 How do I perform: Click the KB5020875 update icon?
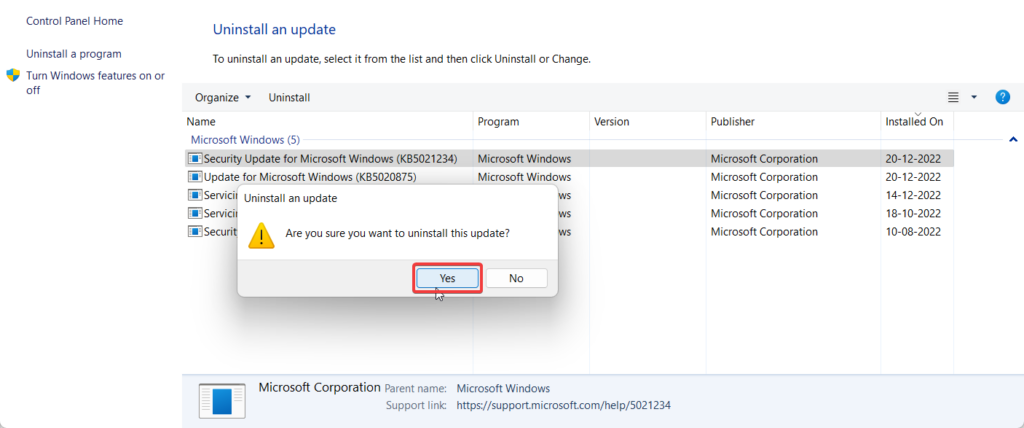[195, 176]
